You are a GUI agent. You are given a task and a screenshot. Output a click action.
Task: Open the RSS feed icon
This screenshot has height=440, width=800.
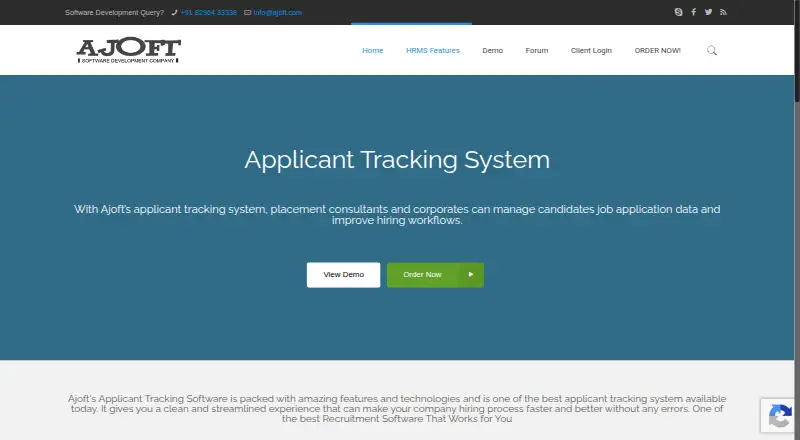(x=723, y=12)
